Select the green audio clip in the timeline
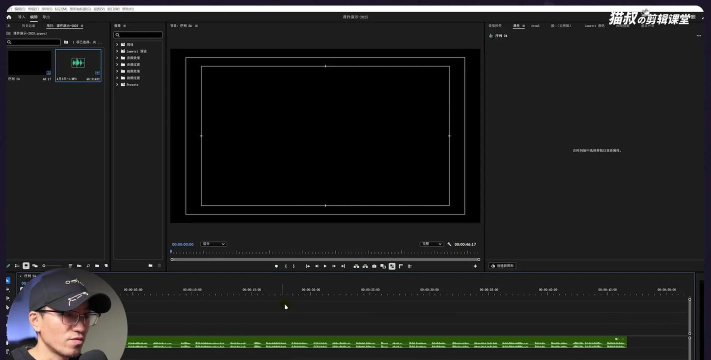The image size is (711, 360). (x=376, y=342)
